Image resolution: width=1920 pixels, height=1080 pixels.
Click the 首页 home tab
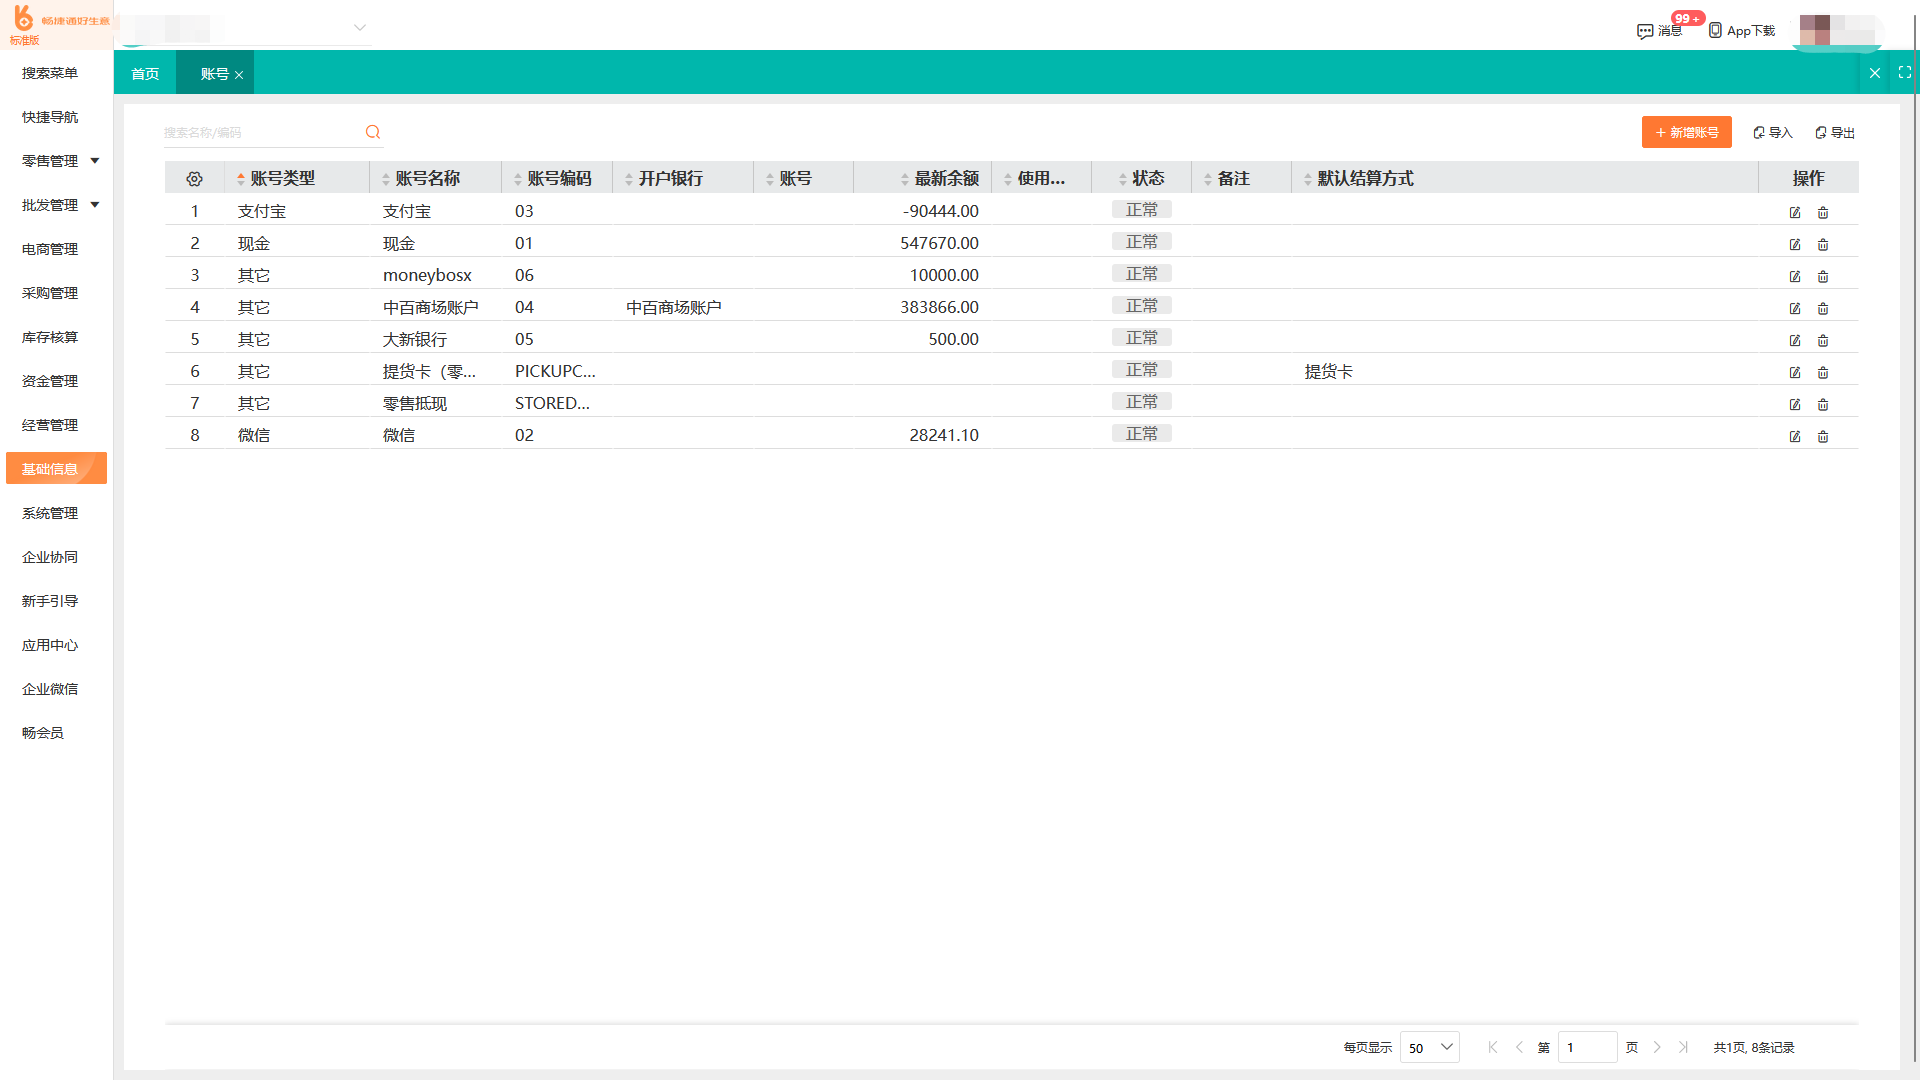point(145,73)
